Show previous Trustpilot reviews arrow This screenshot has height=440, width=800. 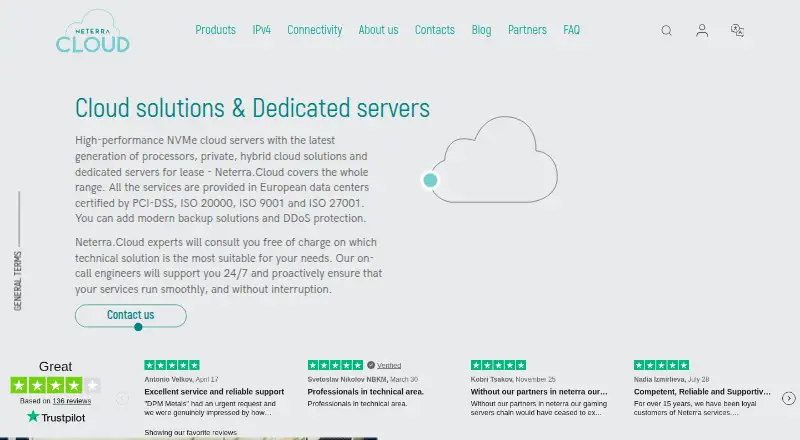[x=122, y=398]
